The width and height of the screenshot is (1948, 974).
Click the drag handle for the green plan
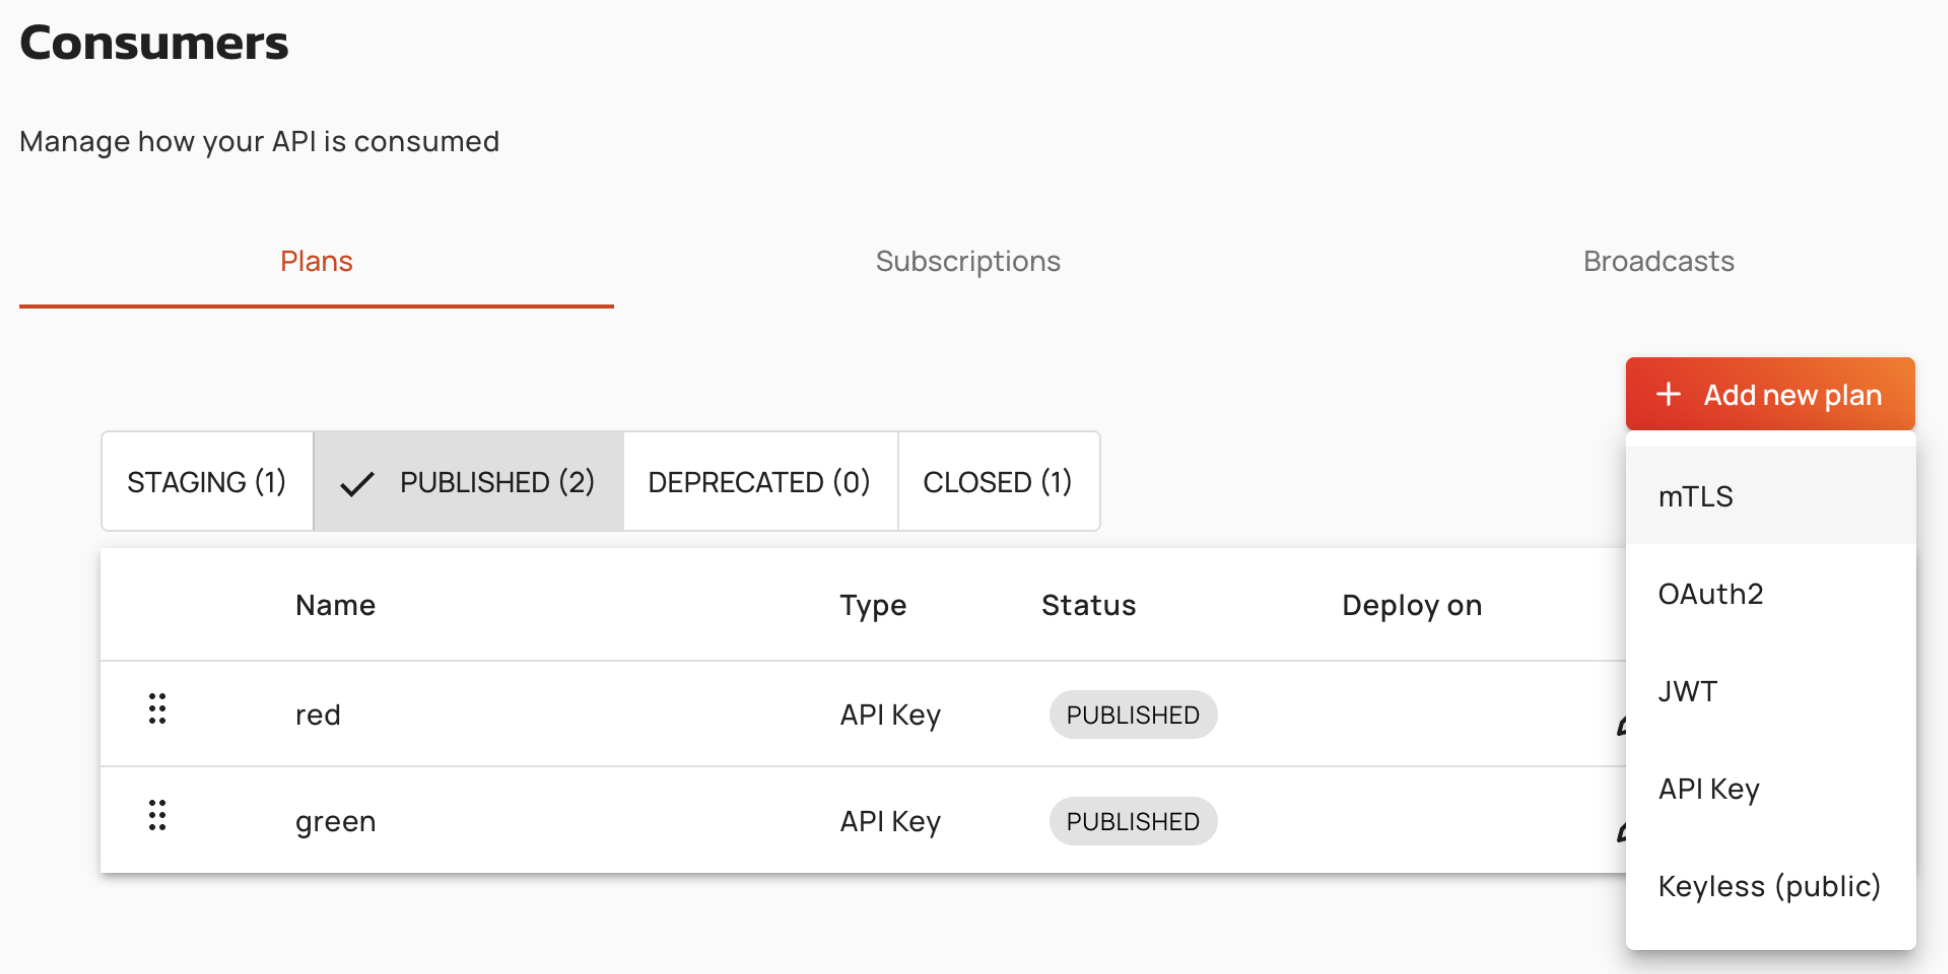(x=157, y=816)
